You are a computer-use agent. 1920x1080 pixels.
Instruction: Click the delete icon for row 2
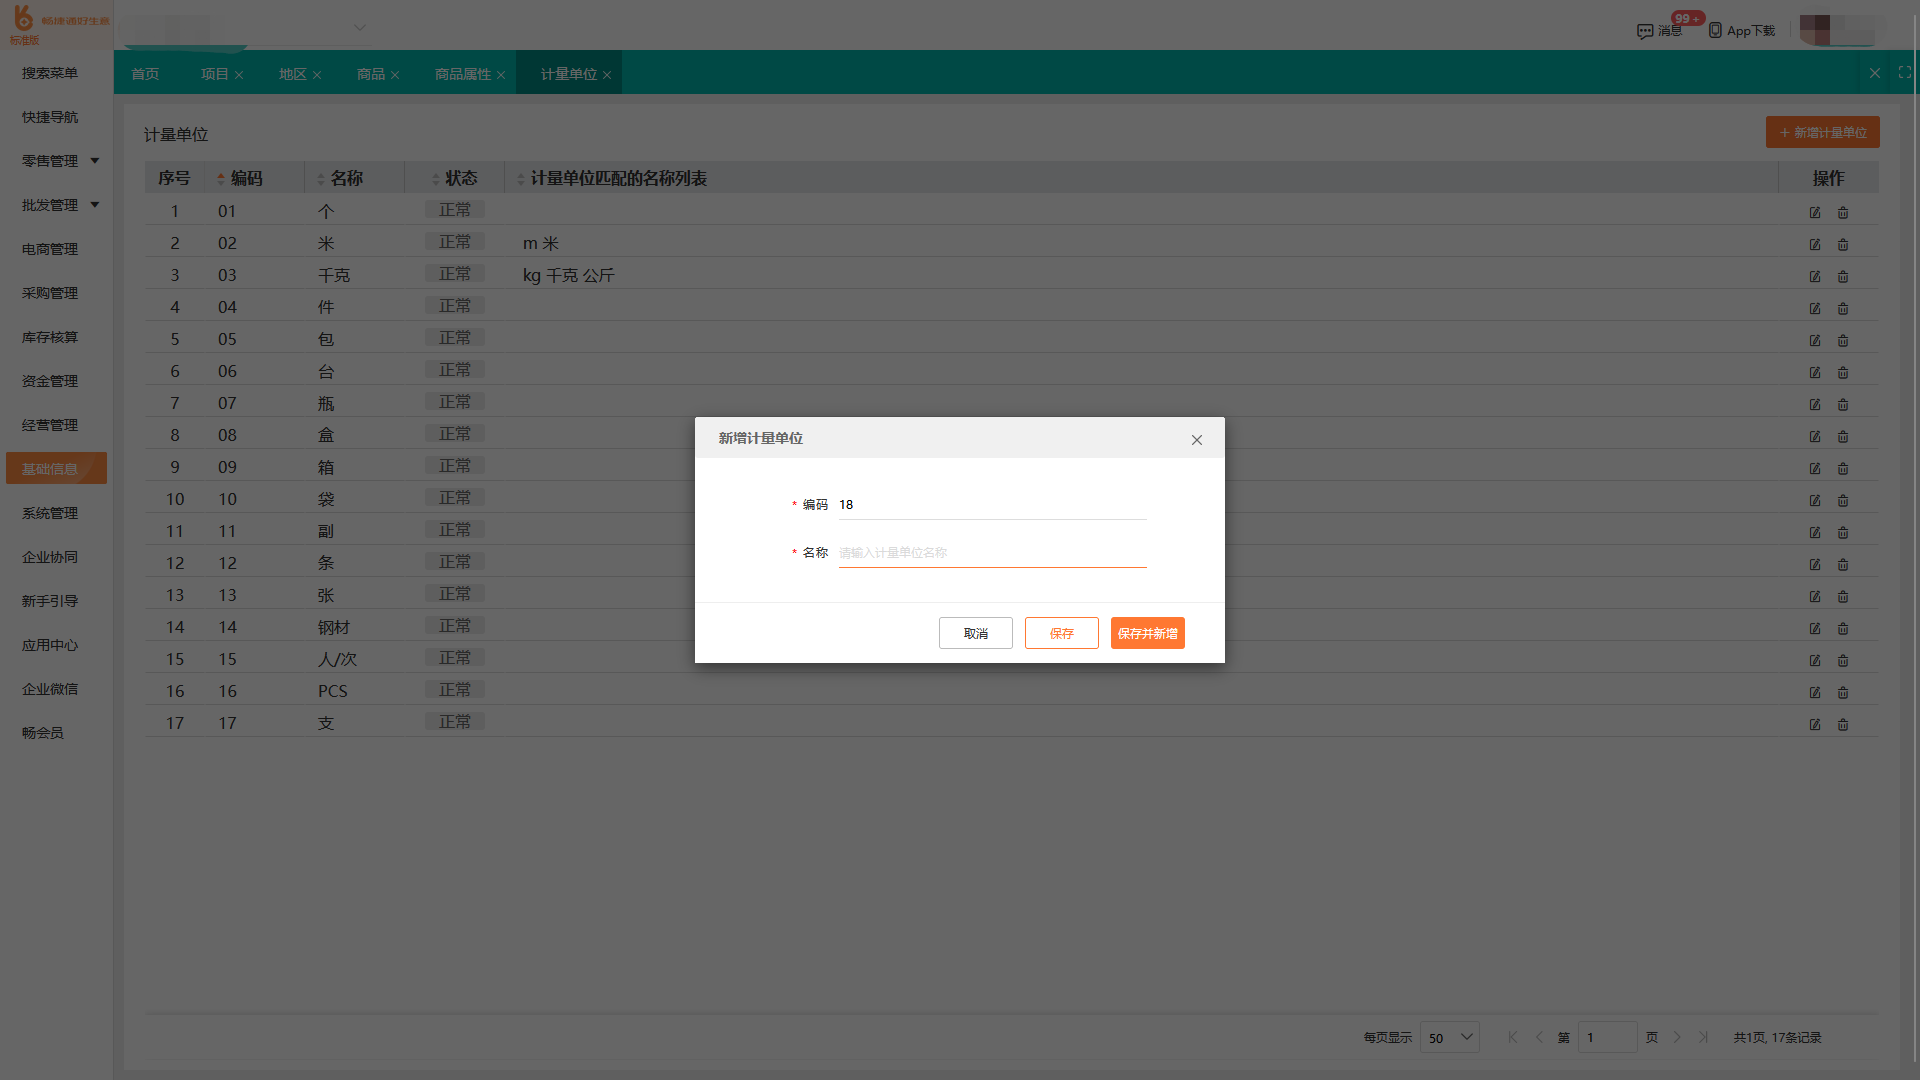coord(1844,244)
